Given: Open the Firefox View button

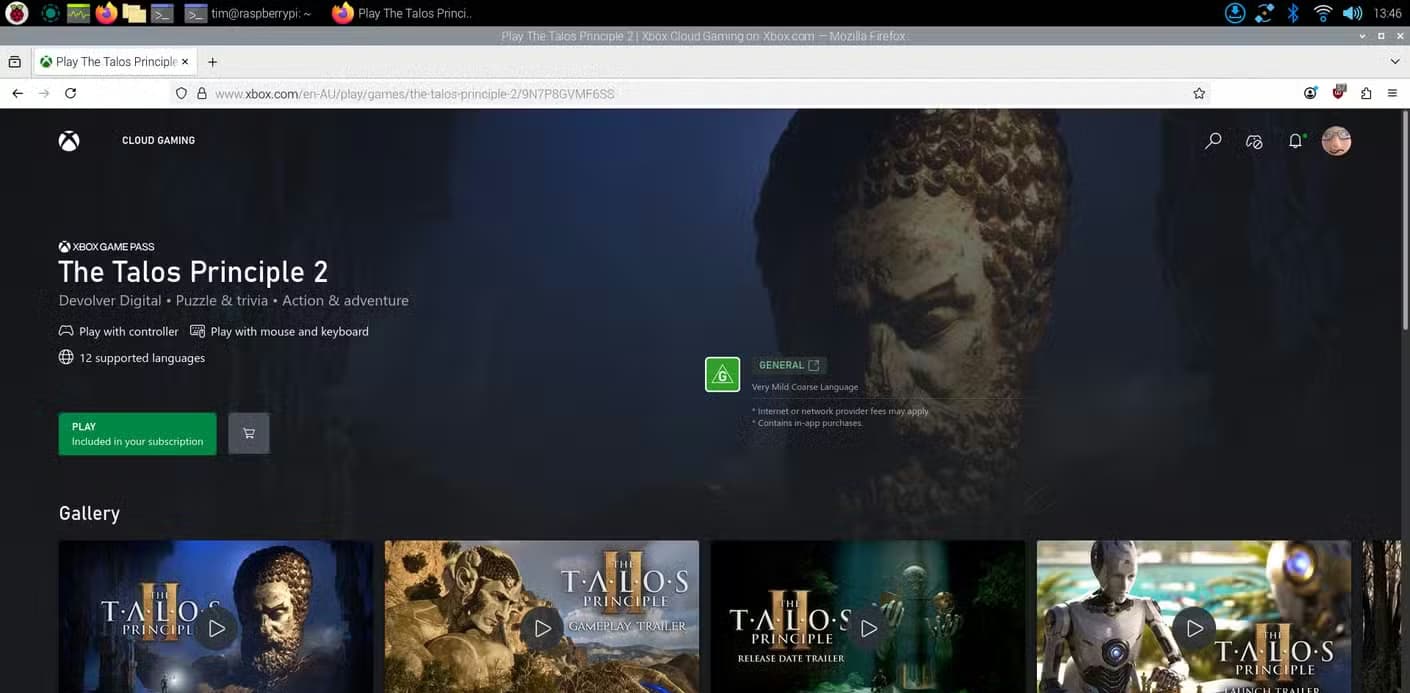Looking at the screenshot, I should [x=14, y=62].
